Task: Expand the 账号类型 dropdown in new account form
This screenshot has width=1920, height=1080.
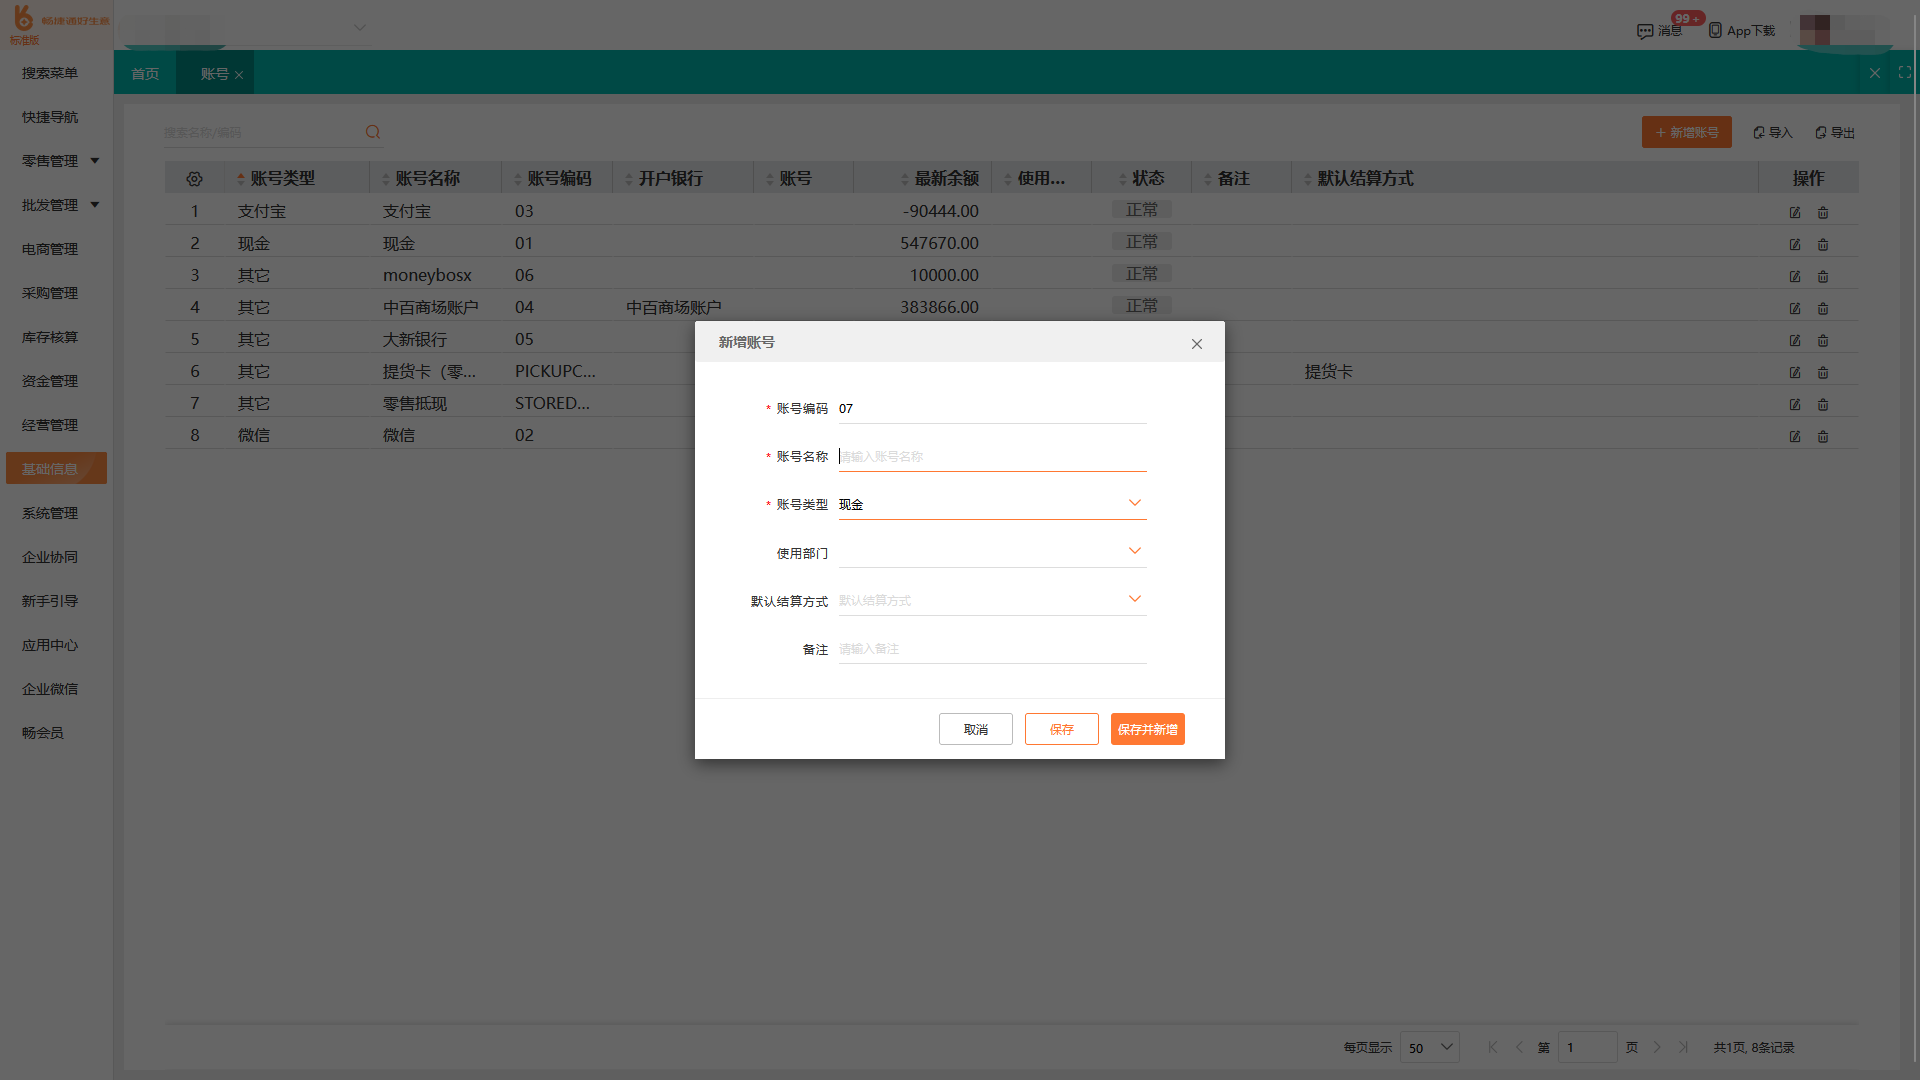Action: pyautogui.click(x=1133, y=504)
